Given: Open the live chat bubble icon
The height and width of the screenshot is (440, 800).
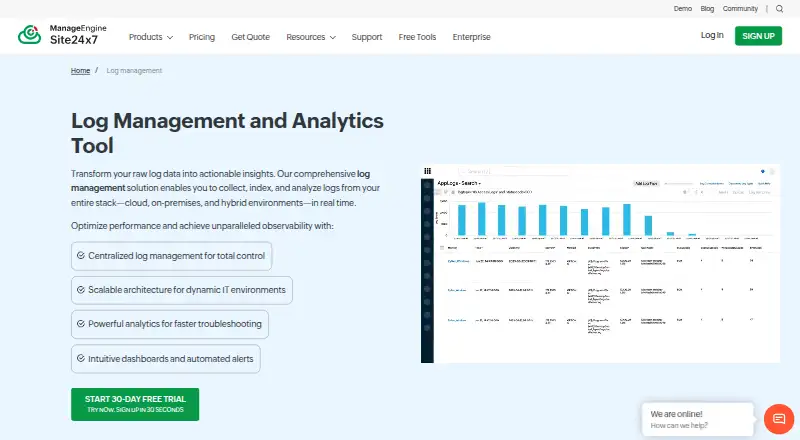Looking at the screenshot, I should click(x=779, y=419).
